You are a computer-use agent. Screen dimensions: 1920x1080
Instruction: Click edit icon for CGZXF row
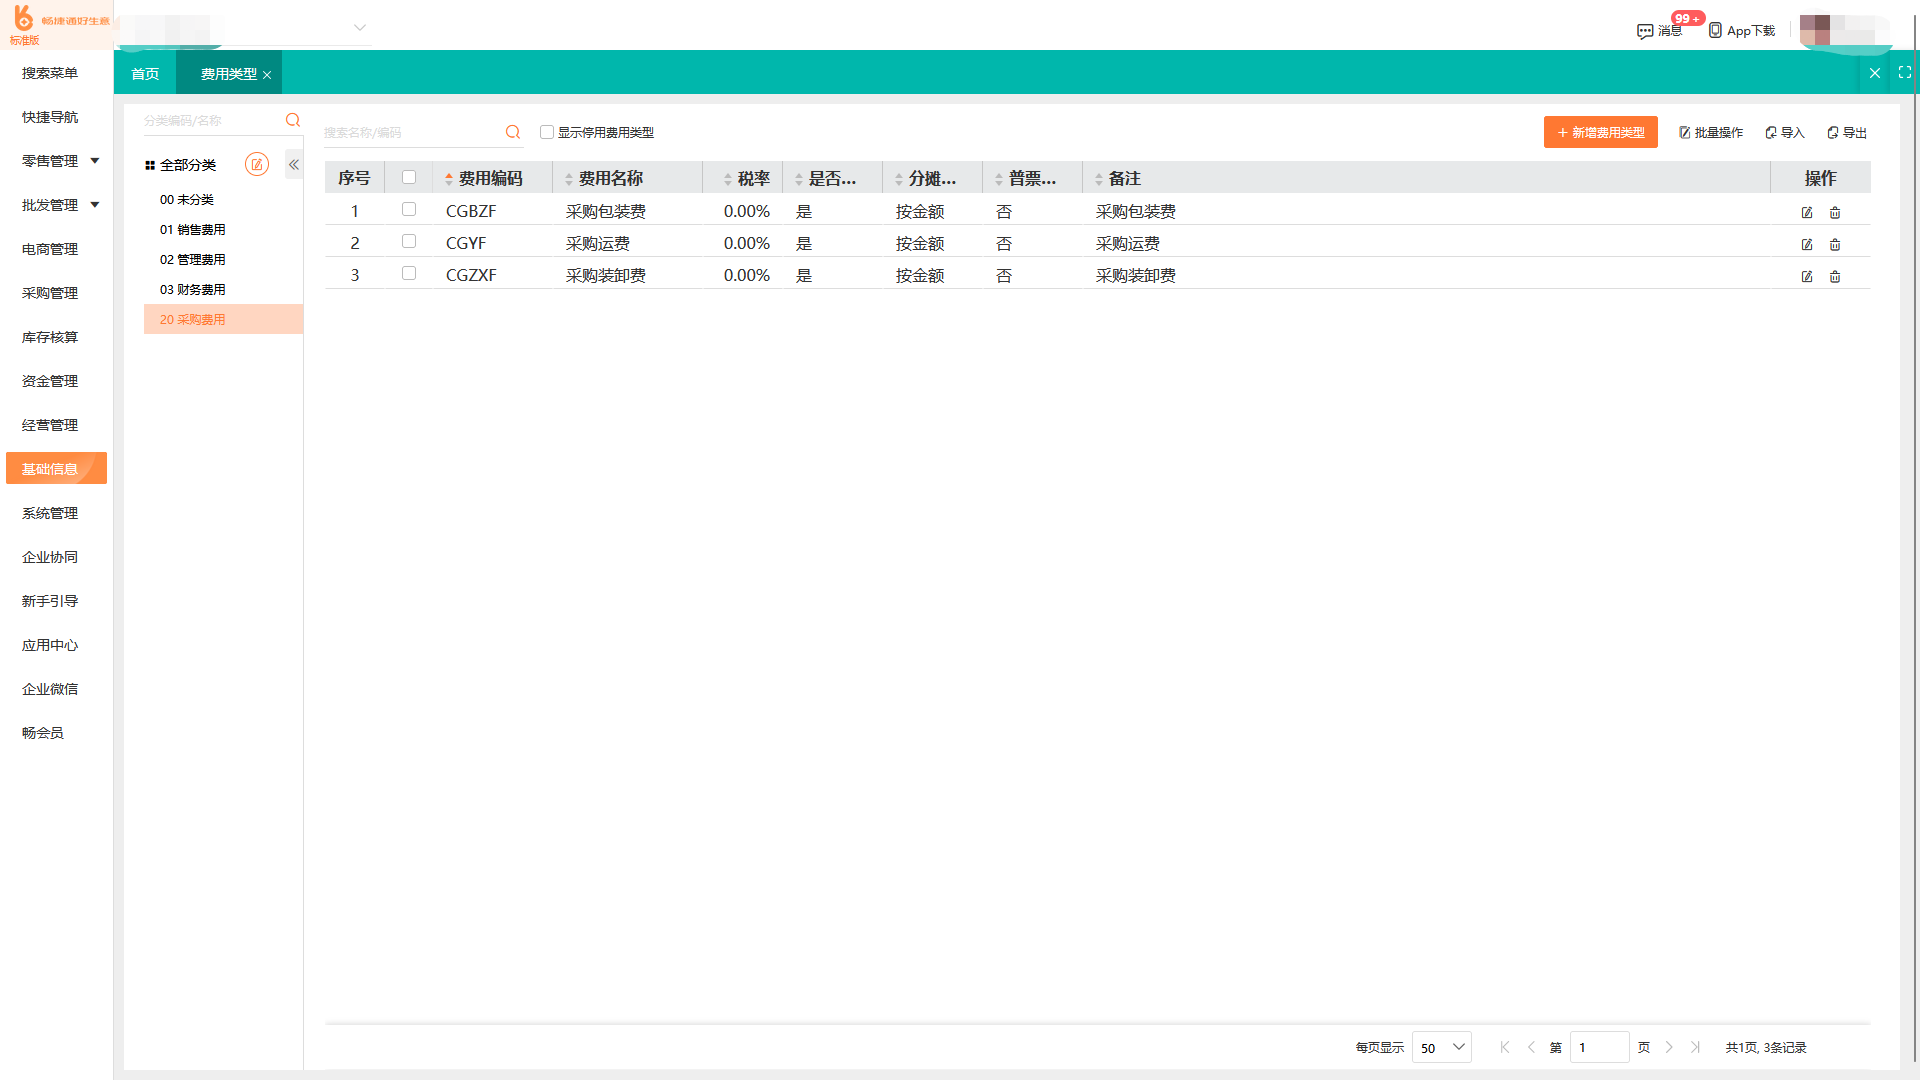1807,276
